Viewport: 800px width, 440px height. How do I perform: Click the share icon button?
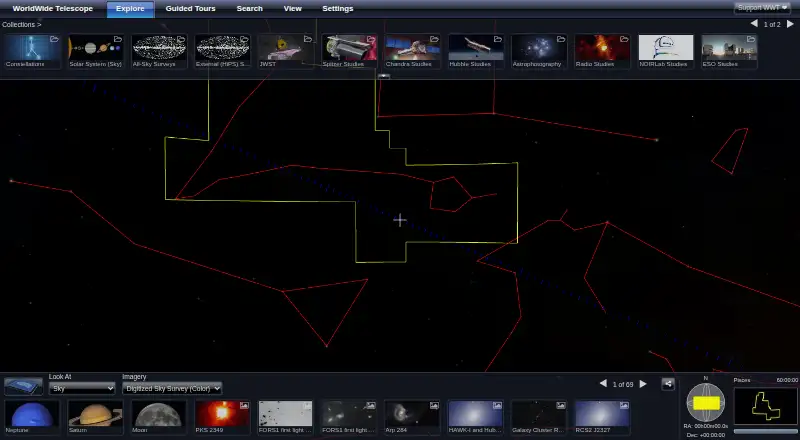[x=668, y=384]
